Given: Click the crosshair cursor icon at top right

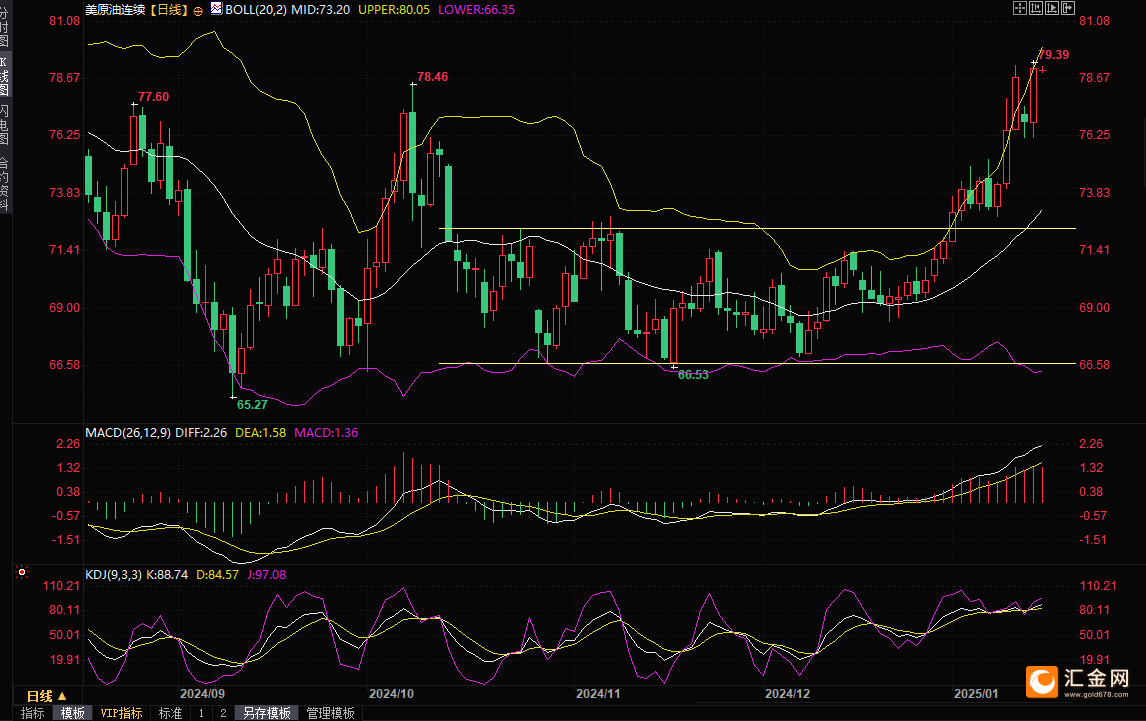Looking at the screenshot, I should (x=1020, y=8).
